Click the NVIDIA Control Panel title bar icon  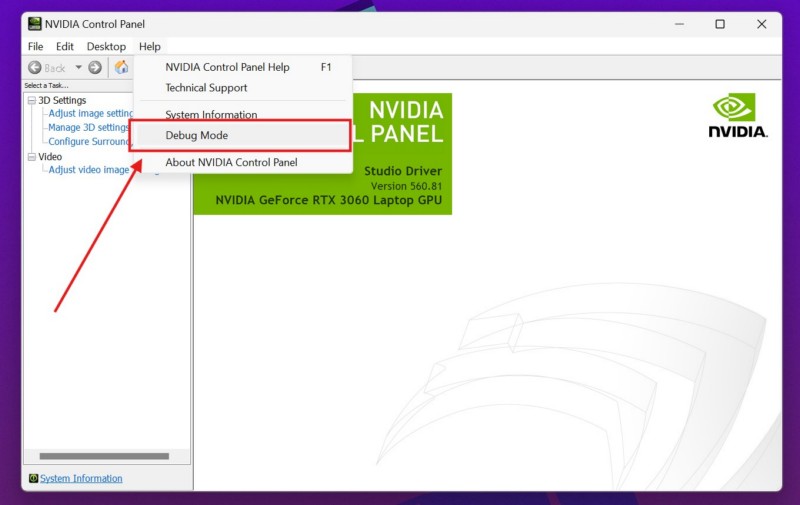tap(34, 24)
